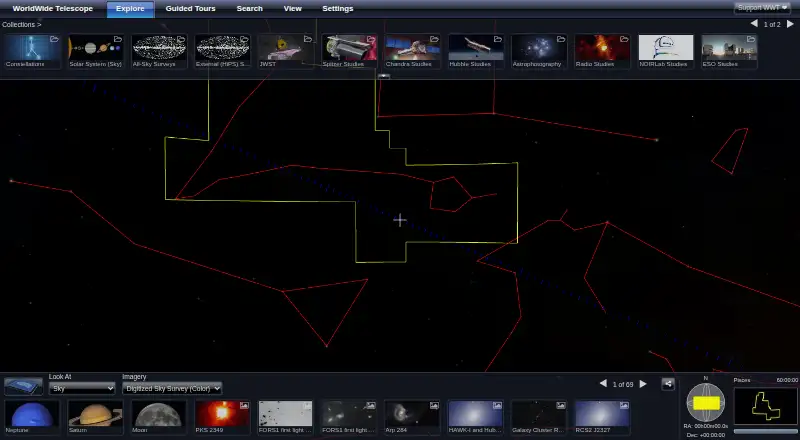Open the External (HiPS) surveys collection

point(222,51)
